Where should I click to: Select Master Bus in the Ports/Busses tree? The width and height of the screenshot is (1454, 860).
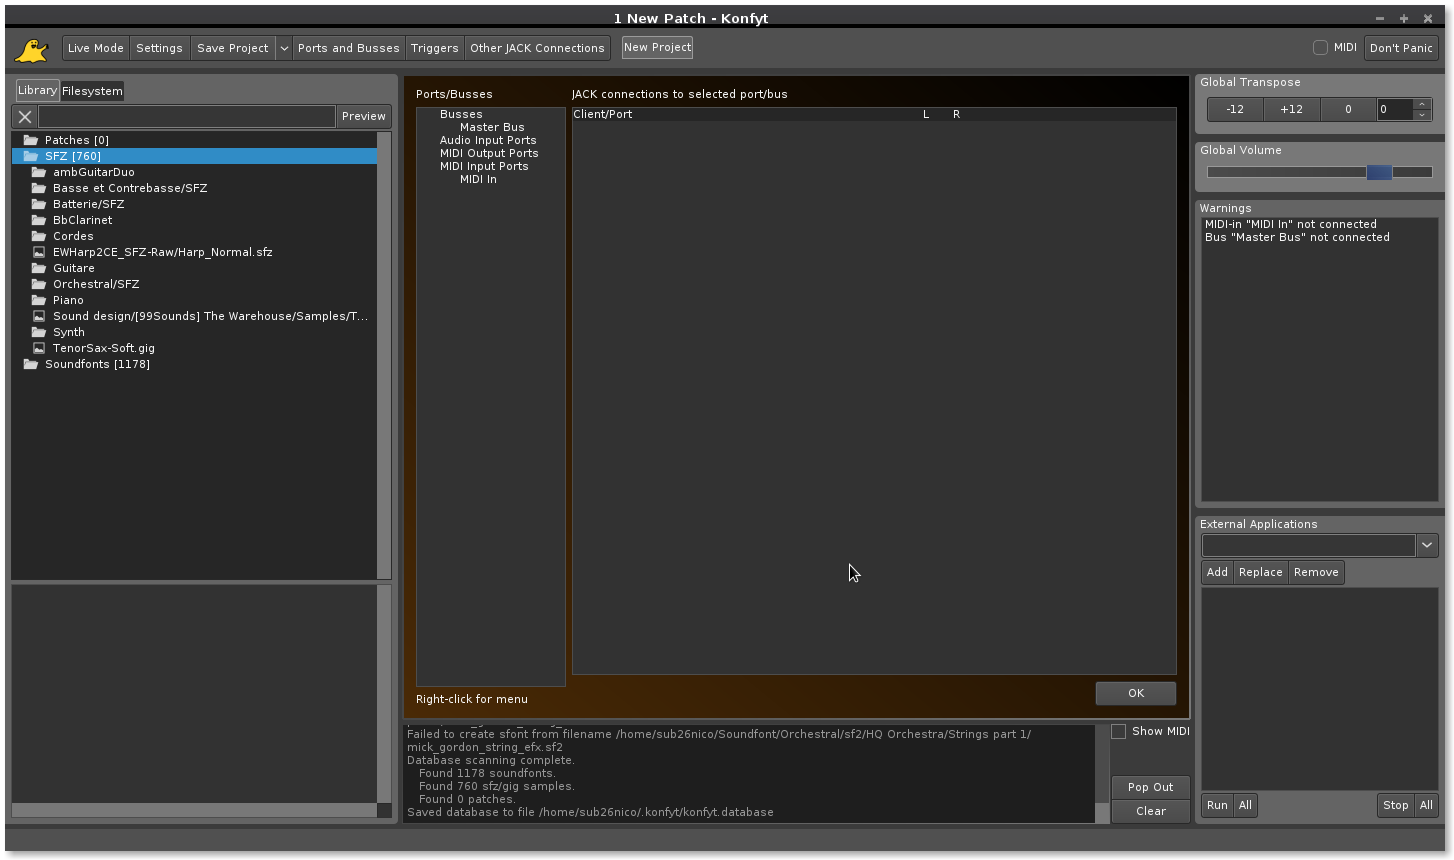coord(492,127)
